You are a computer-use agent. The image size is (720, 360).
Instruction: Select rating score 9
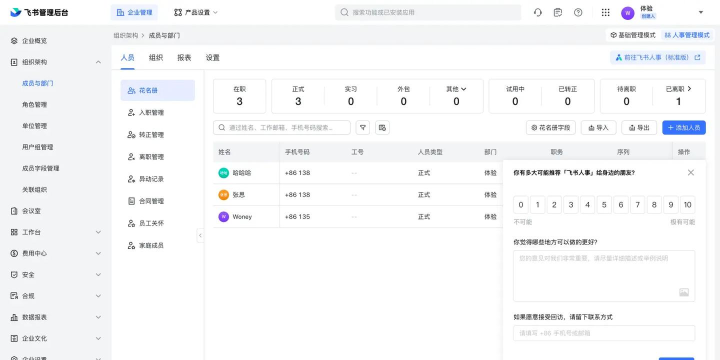pyautogui.click(x=671, y=205)
